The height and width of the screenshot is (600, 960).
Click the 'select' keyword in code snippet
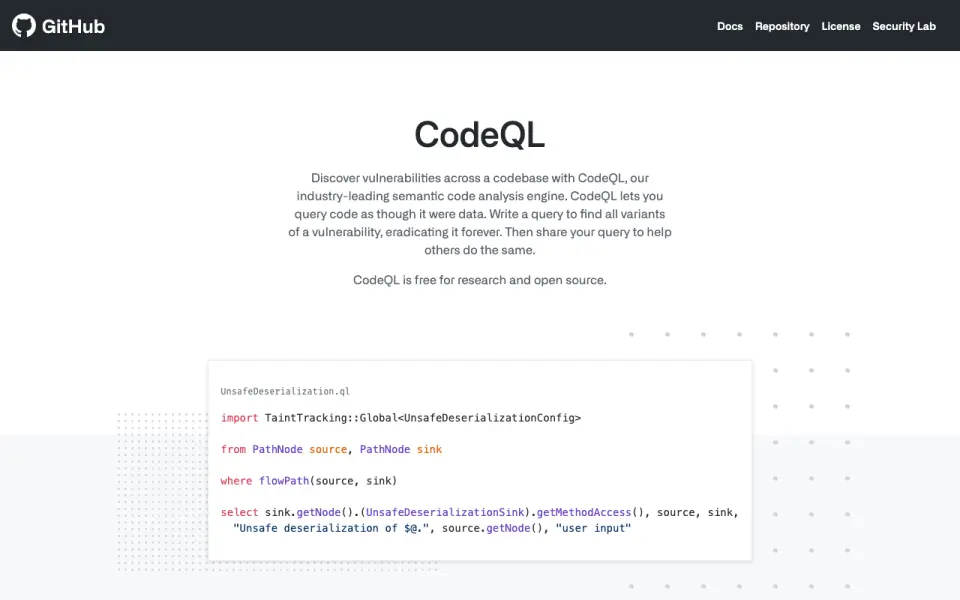[239, 512]
